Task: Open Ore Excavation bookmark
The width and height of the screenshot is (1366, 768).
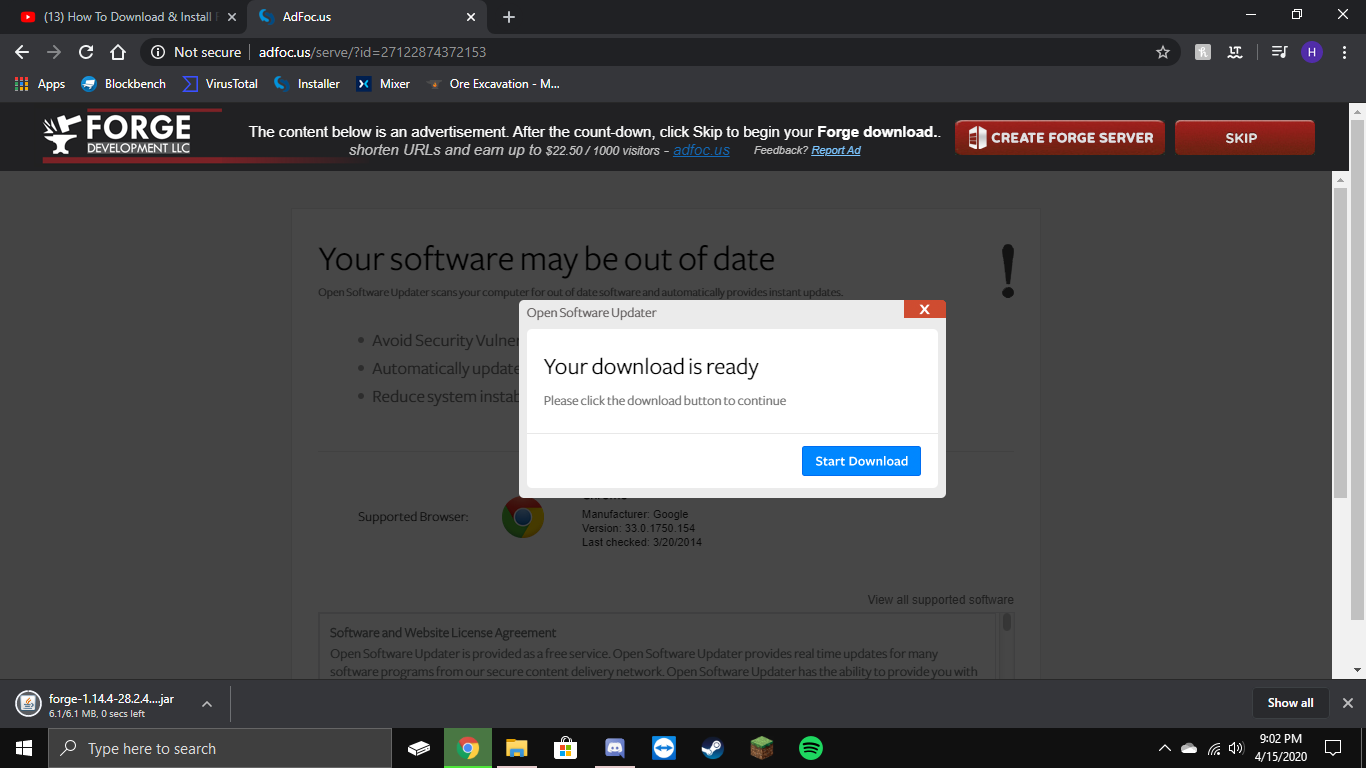Action: [x=493, y=84]
